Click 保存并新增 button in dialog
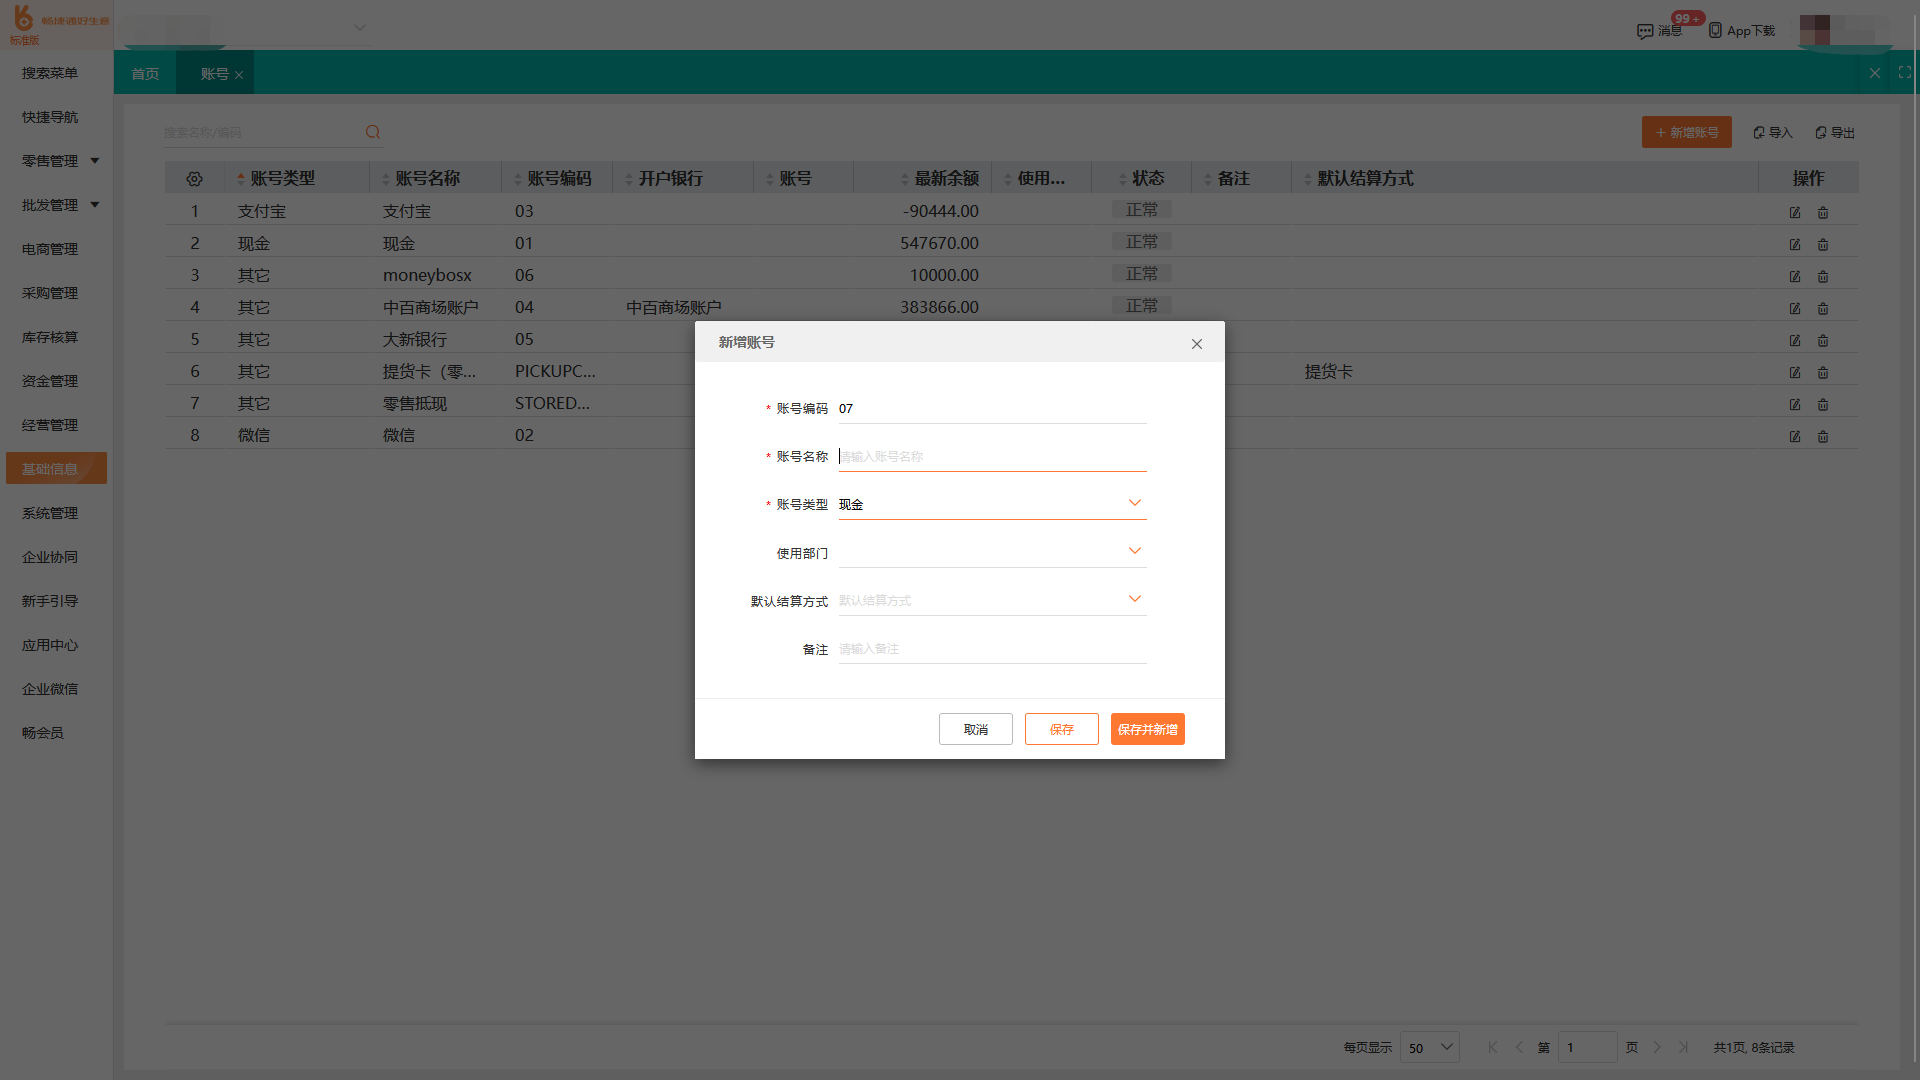The image size is (1920, 1080). pyautogui.click(x=1147, y=729)
